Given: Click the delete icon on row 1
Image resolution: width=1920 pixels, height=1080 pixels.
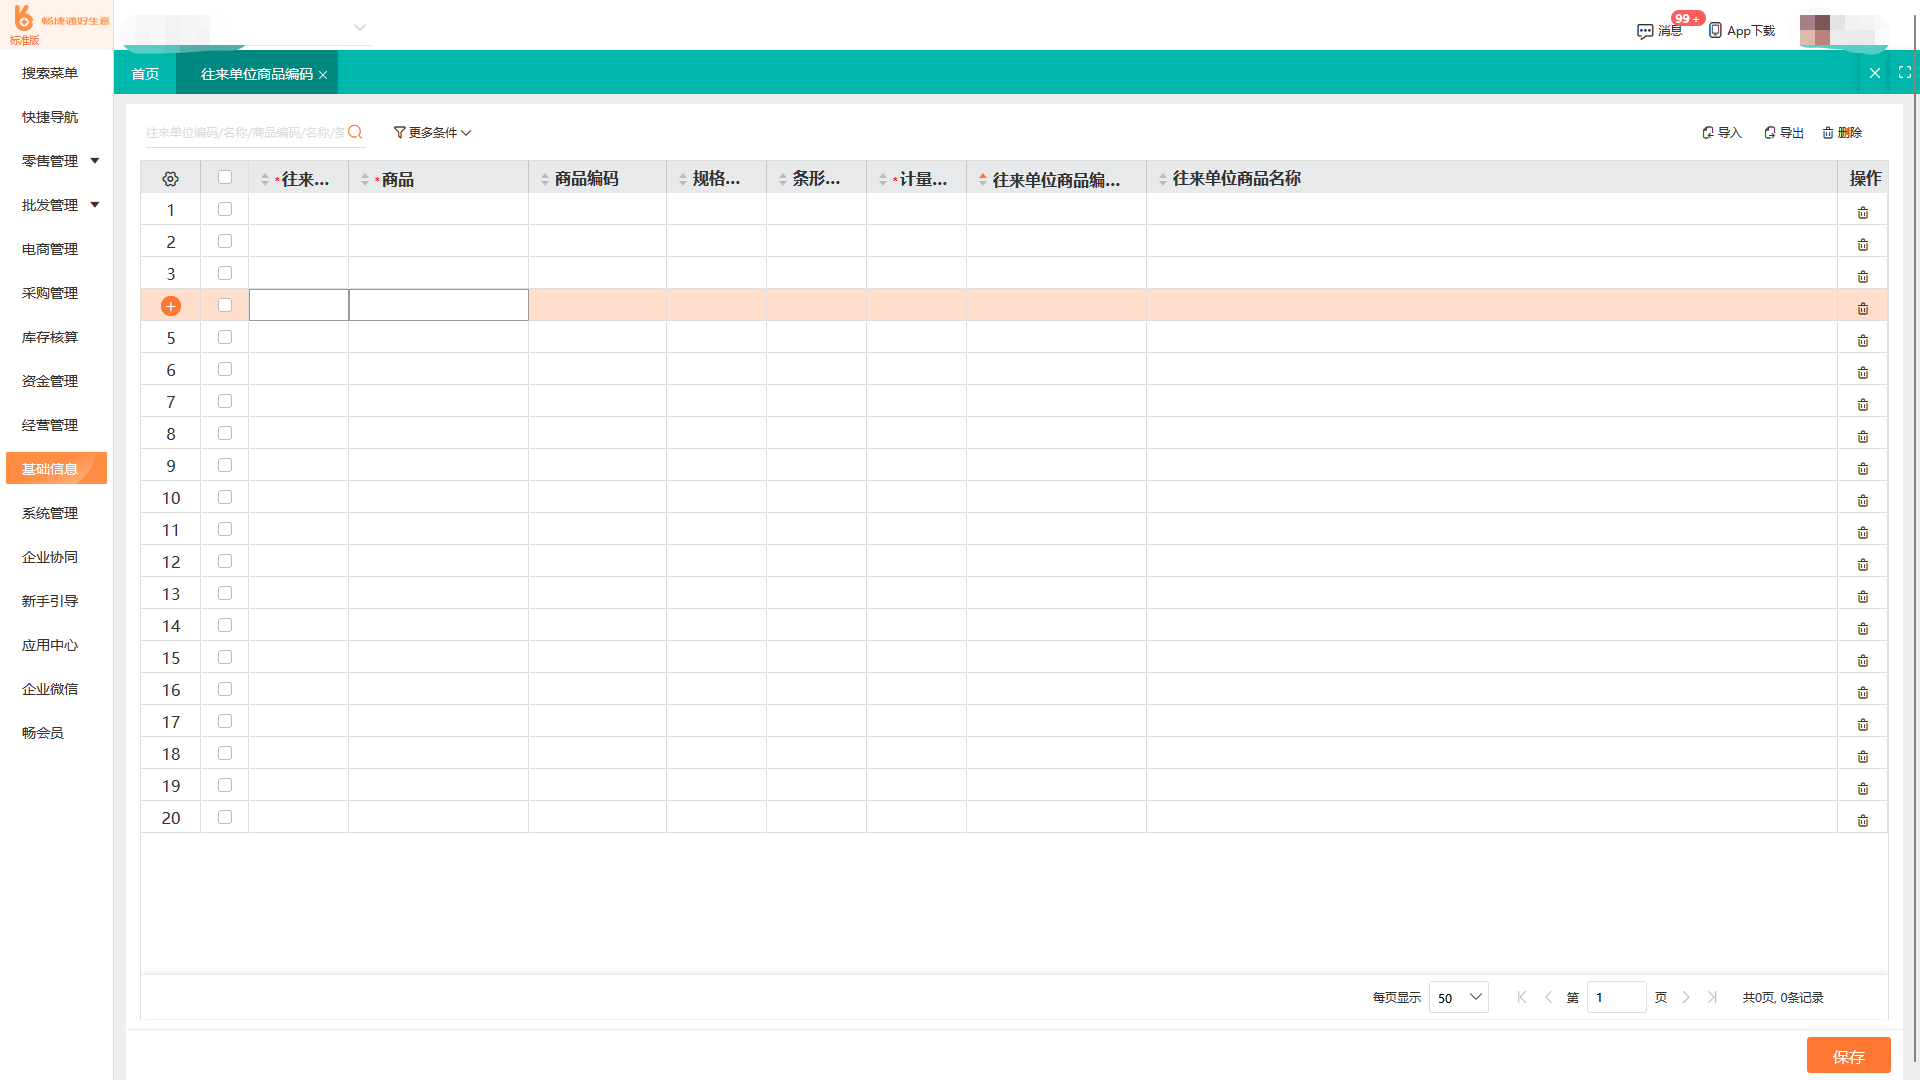Looking at the screenshot, I should click(x=1865, y=212).
